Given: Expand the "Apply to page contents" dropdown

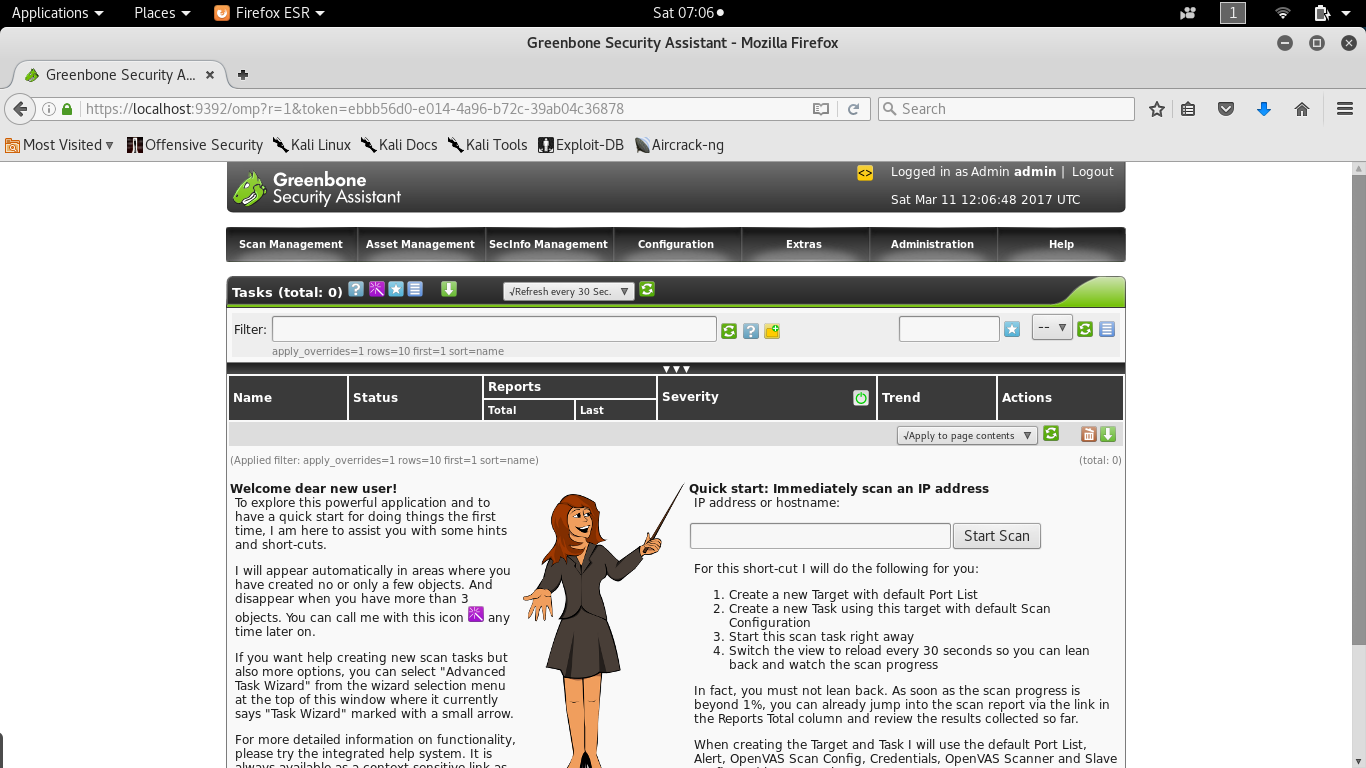Looking at the screenshot, I should point(966,435).
